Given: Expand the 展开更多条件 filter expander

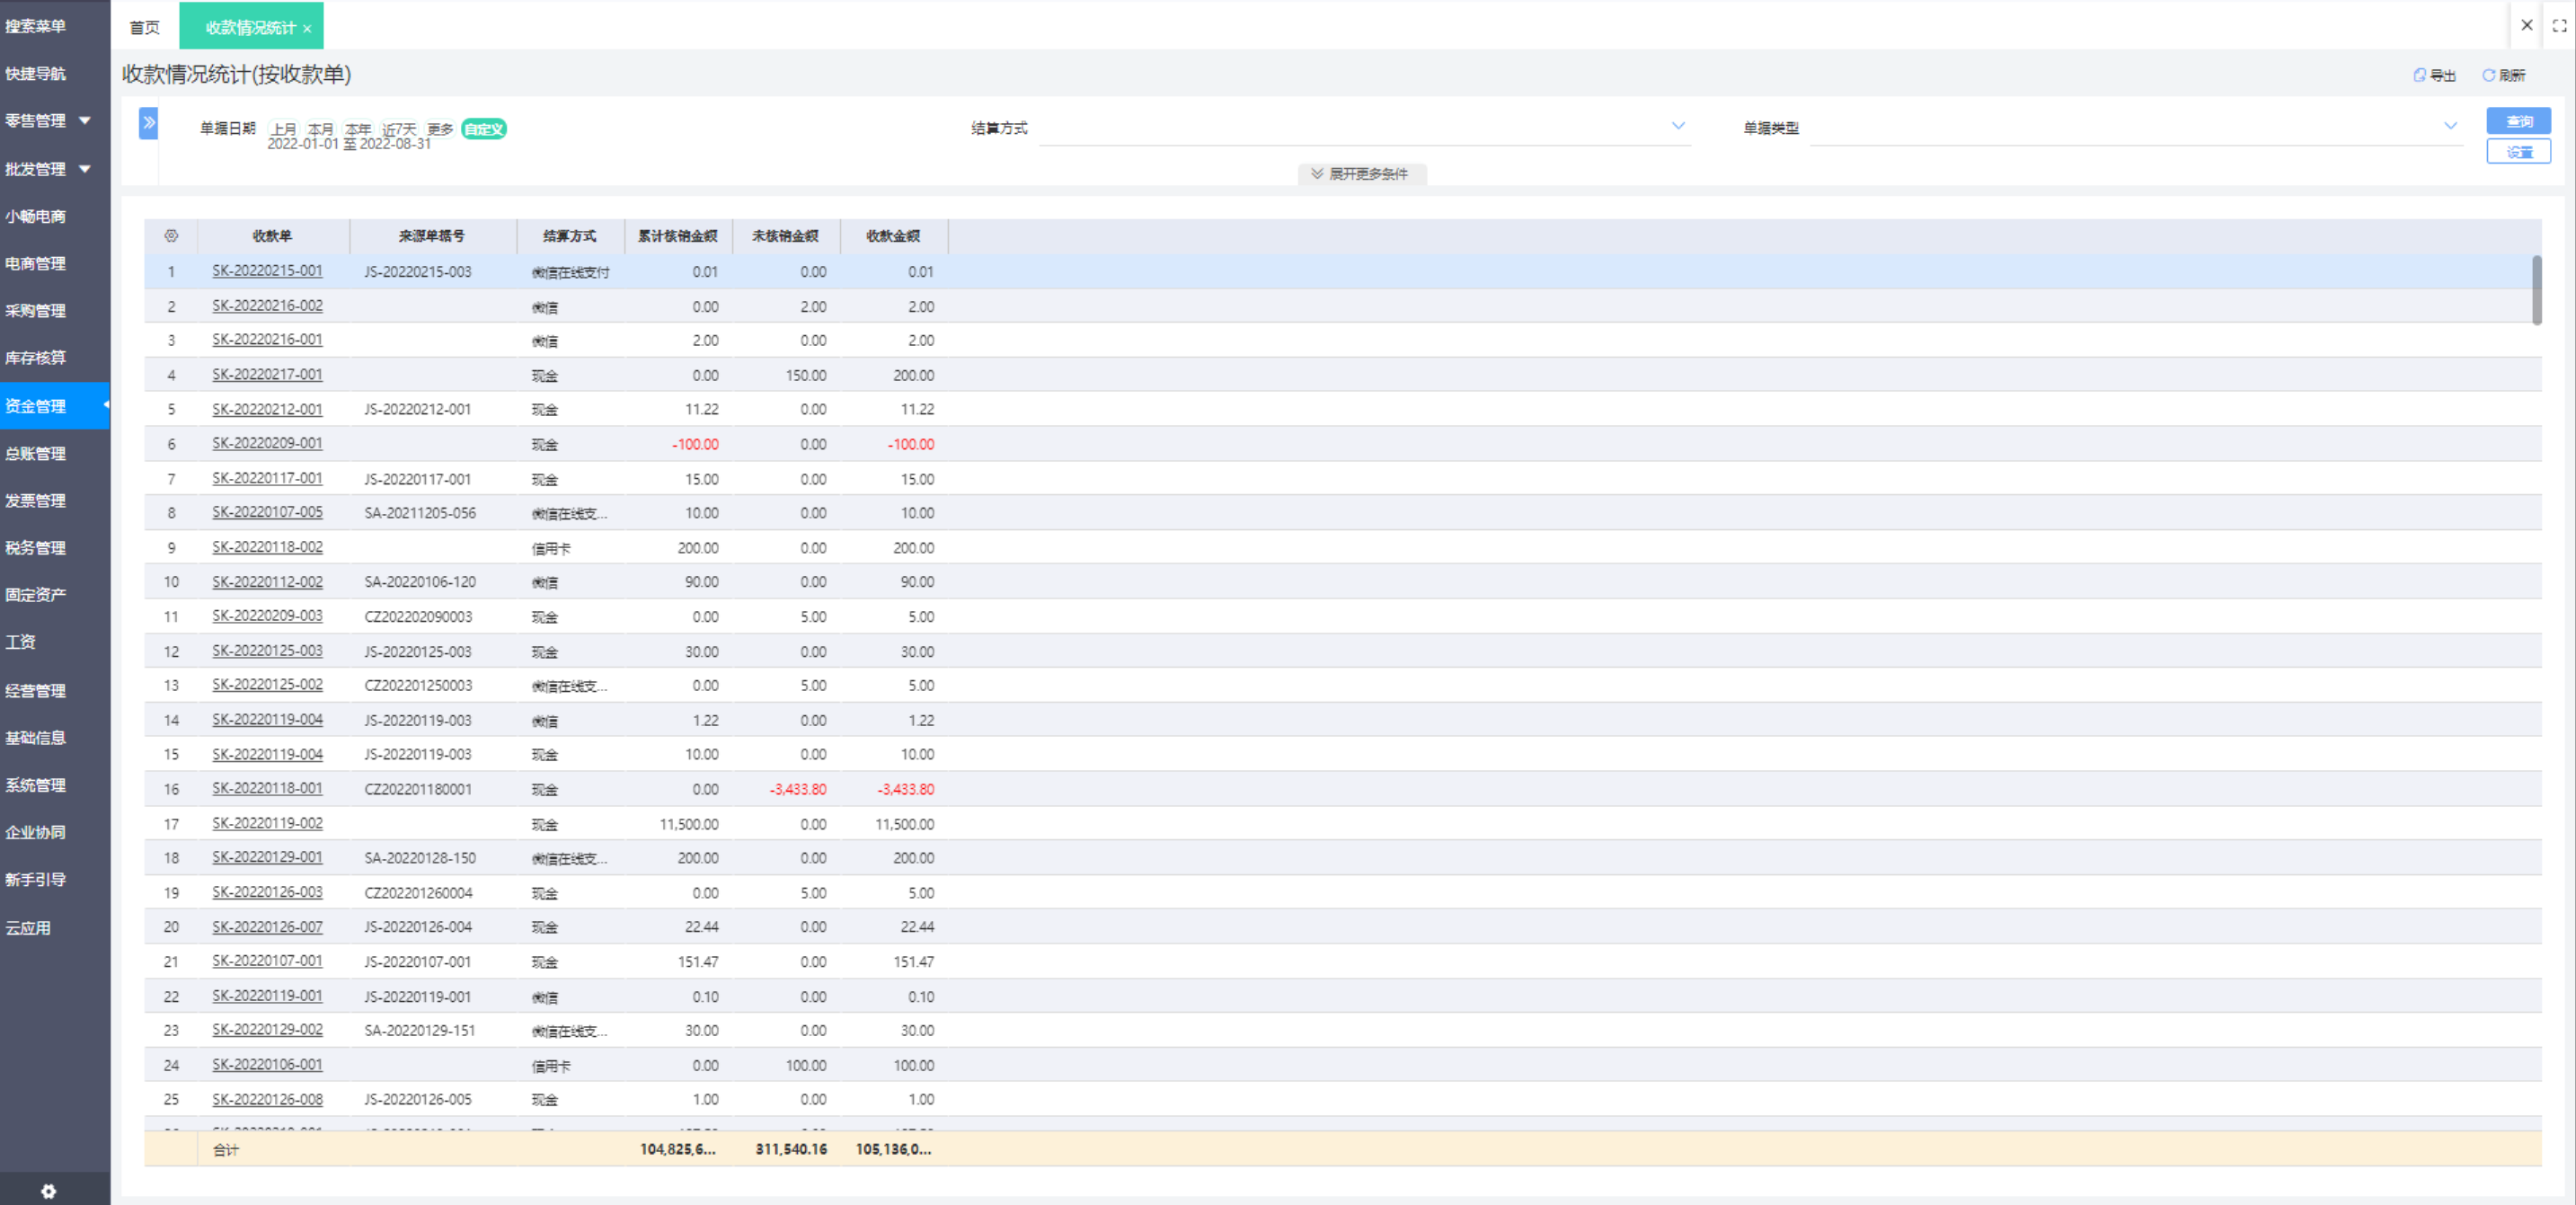Looking at the screenshot, I should tap(1364, 171).
